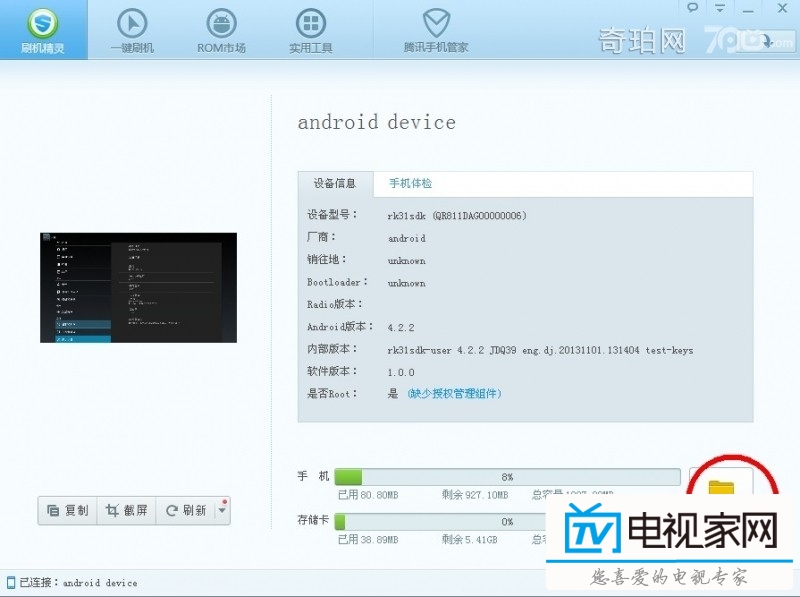Open the 实用工具 utilities section

pyautogui.click(x=310, y=29)
